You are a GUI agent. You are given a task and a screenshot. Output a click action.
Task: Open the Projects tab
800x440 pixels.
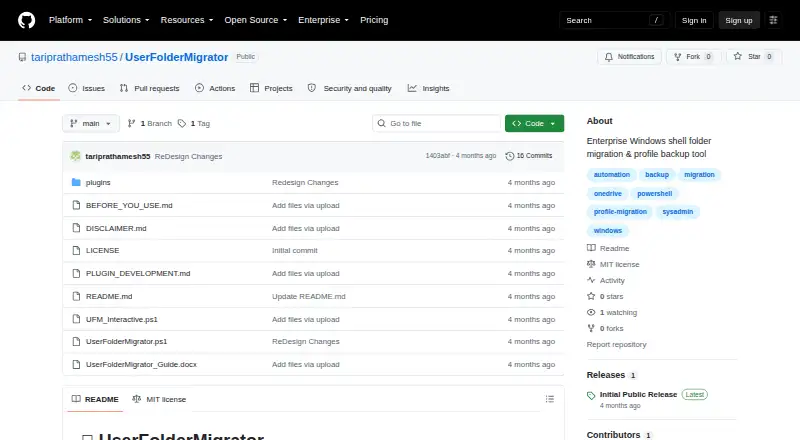pyautogui.click(x=271, y=88)
